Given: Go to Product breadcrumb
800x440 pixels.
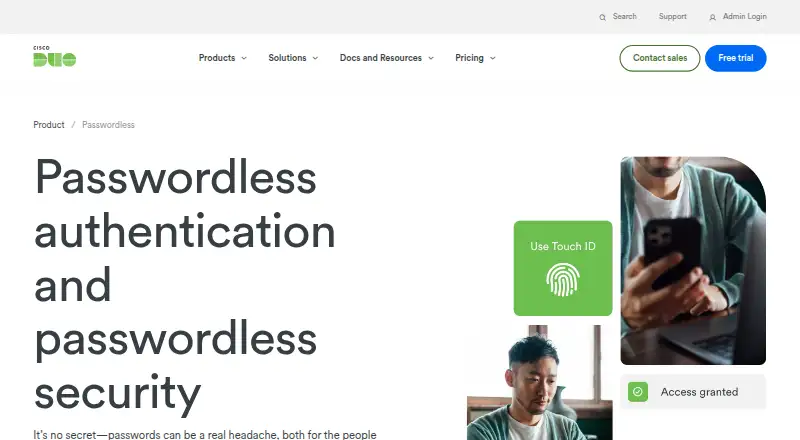Looking at the screenshot, I should tap(49, 125).
